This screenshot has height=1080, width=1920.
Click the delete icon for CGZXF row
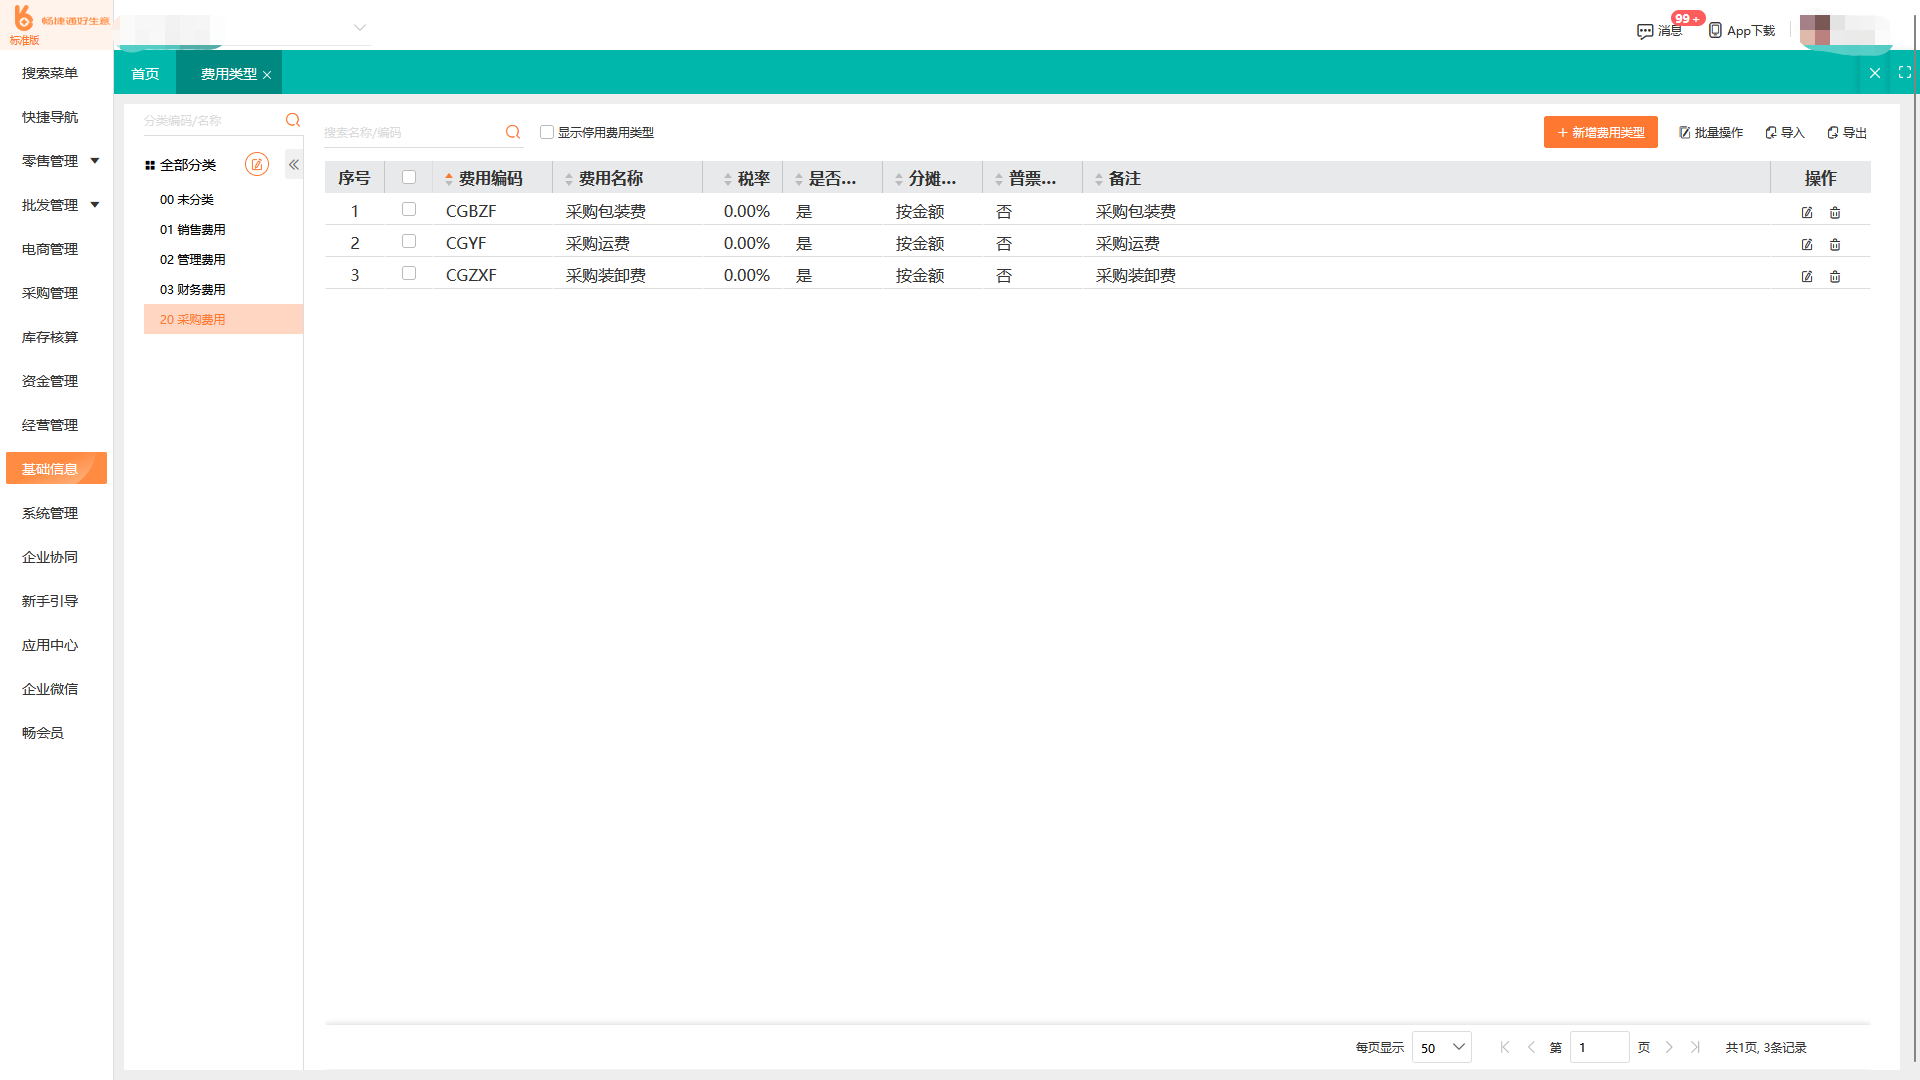click(x=1836, y=274)
